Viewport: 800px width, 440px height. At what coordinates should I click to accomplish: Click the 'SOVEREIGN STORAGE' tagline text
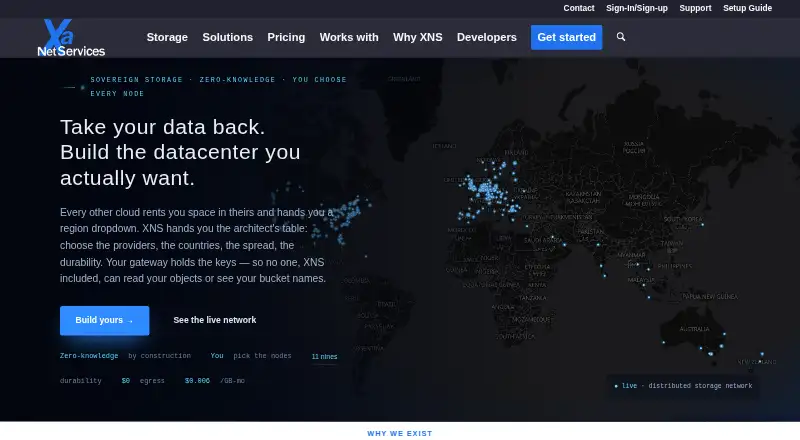point(136,80)
